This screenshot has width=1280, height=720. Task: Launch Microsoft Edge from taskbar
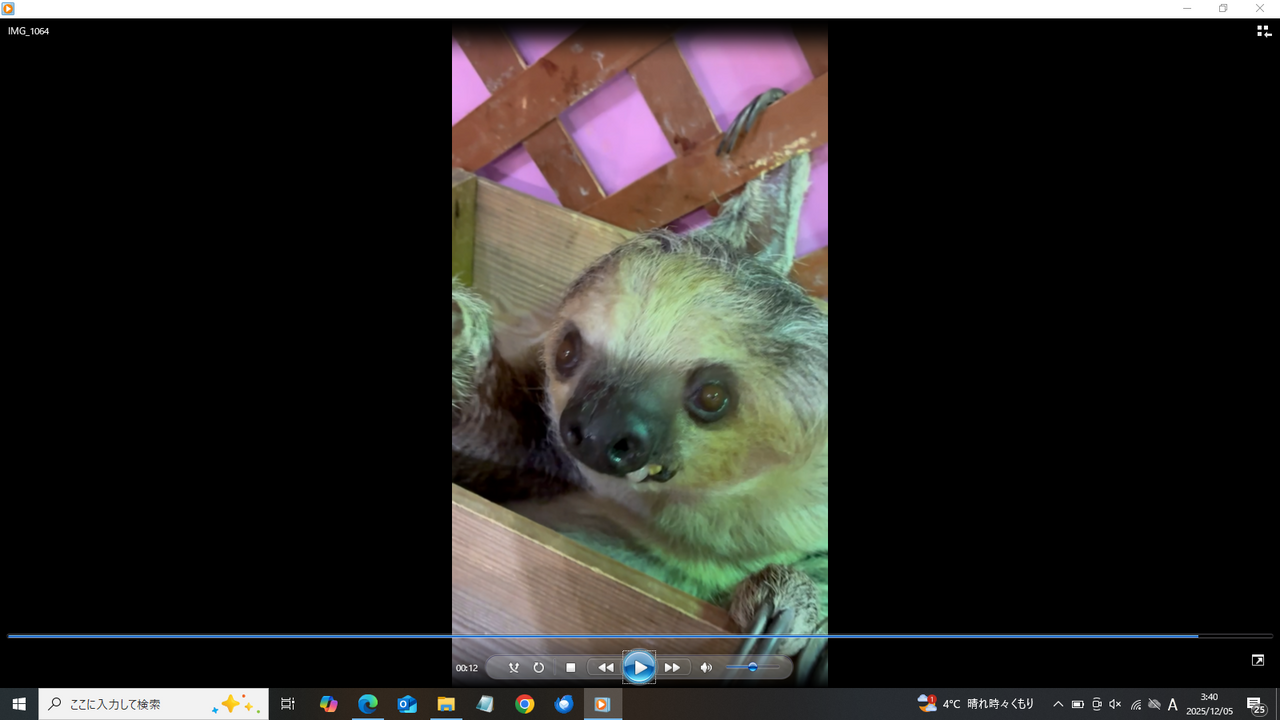(368, 704)
